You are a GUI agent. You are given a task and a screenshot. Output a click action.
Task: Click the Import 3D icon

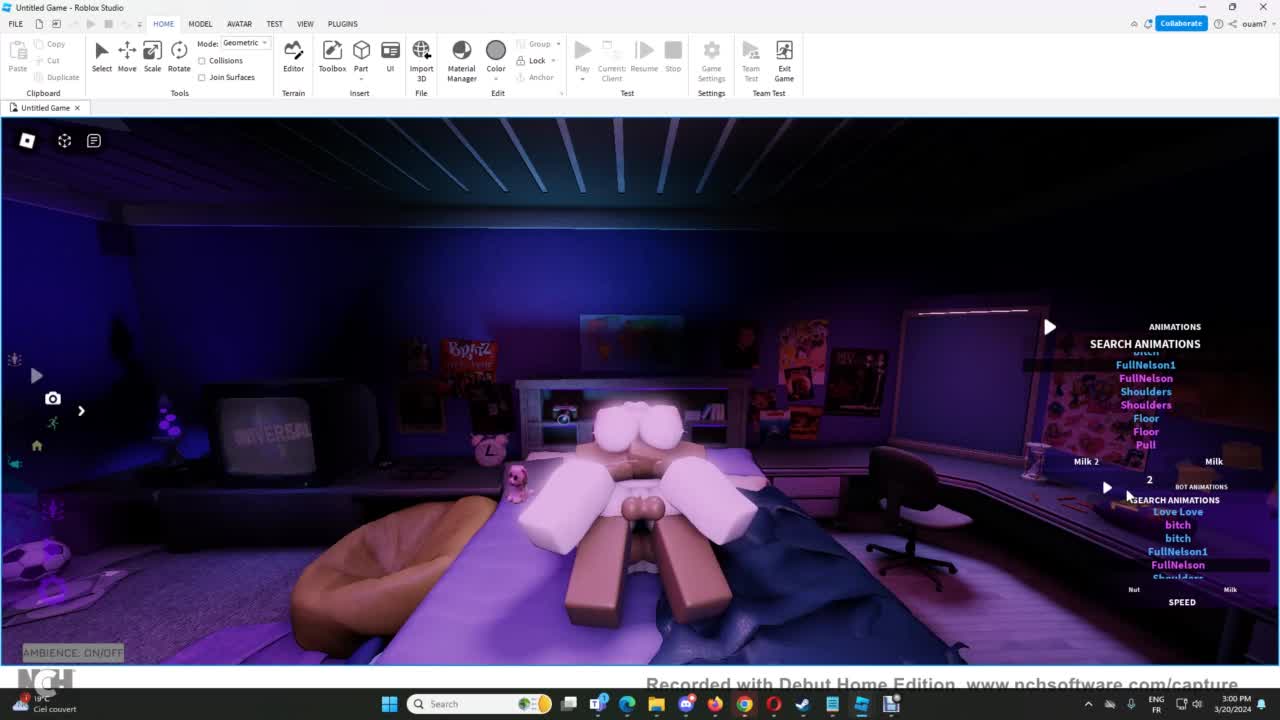pos(421,58)
